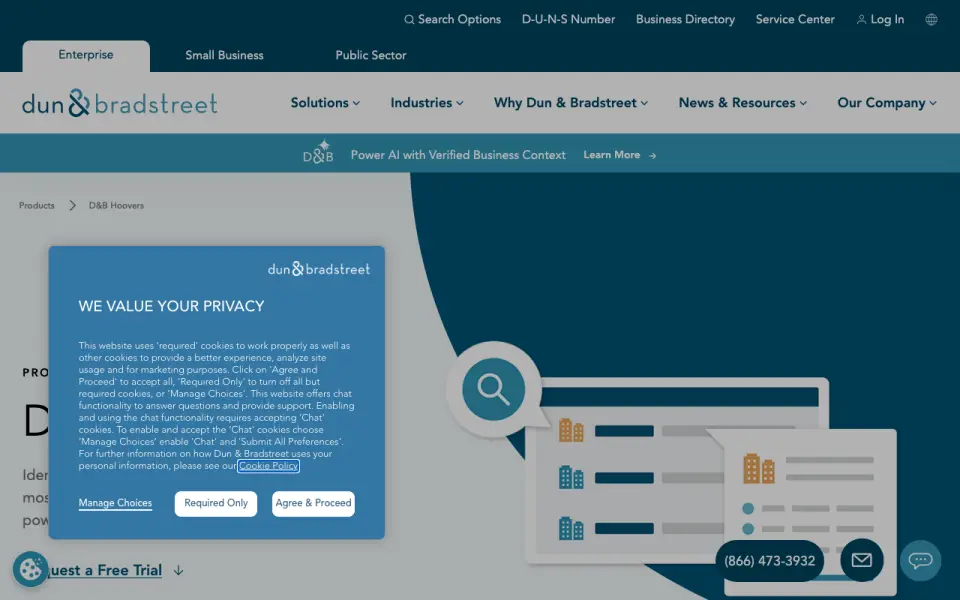Click the magnifying glass Search Options icon
Viewport: 960px width, 600px height.
point(409,20)
